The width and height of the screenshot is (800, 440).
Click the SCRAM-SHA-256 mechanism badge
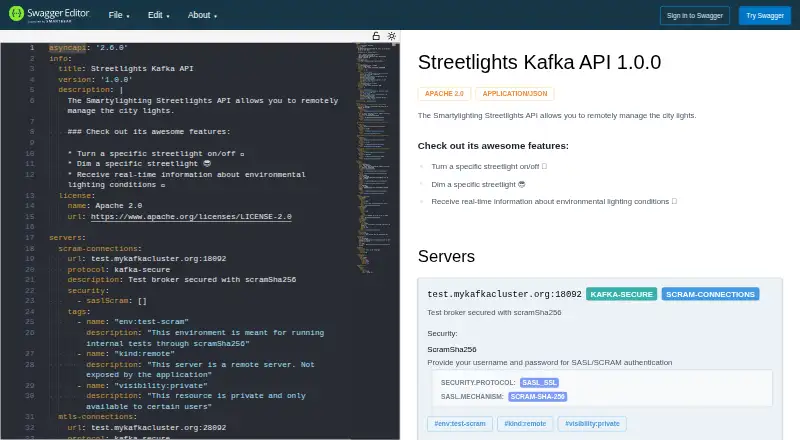(x=538, y=397)
